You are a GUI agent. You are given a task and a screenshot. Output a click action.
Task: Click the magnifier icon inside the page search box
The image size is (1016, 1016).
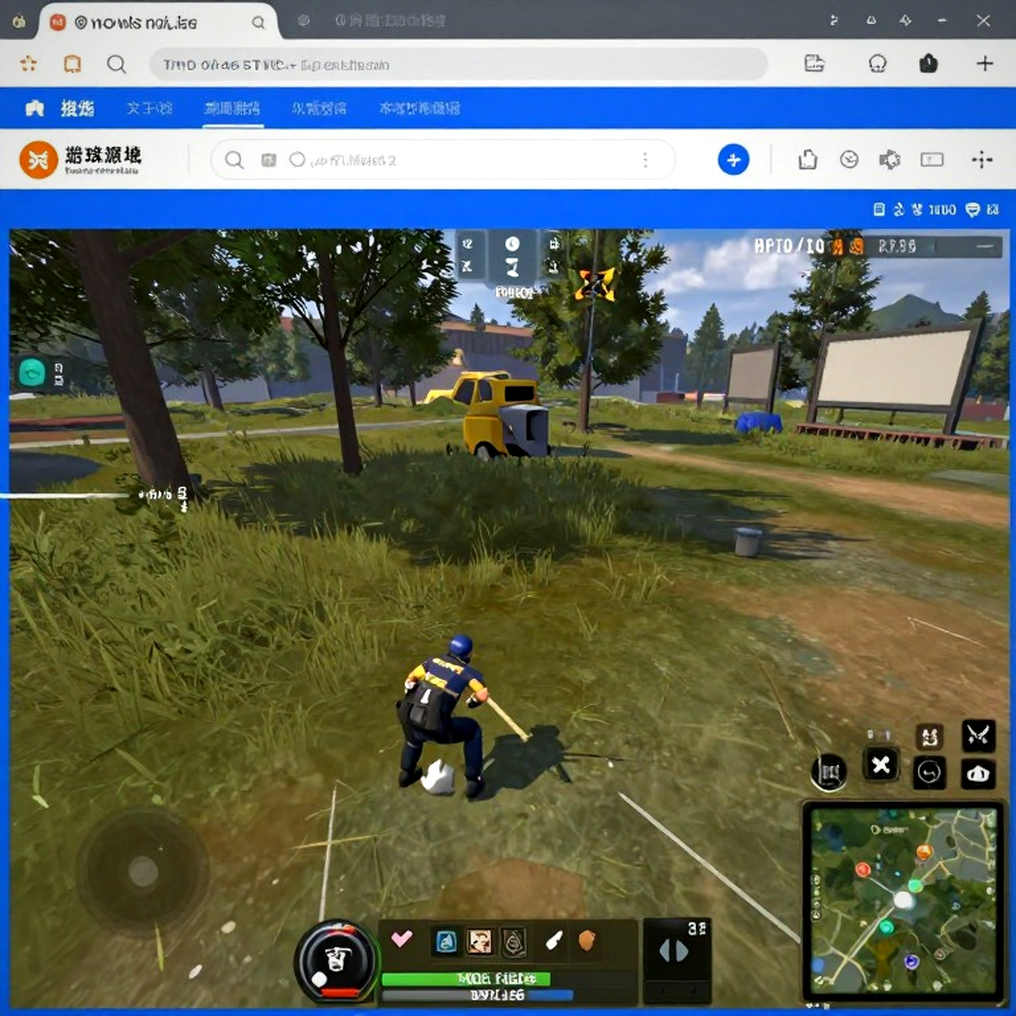235,160
